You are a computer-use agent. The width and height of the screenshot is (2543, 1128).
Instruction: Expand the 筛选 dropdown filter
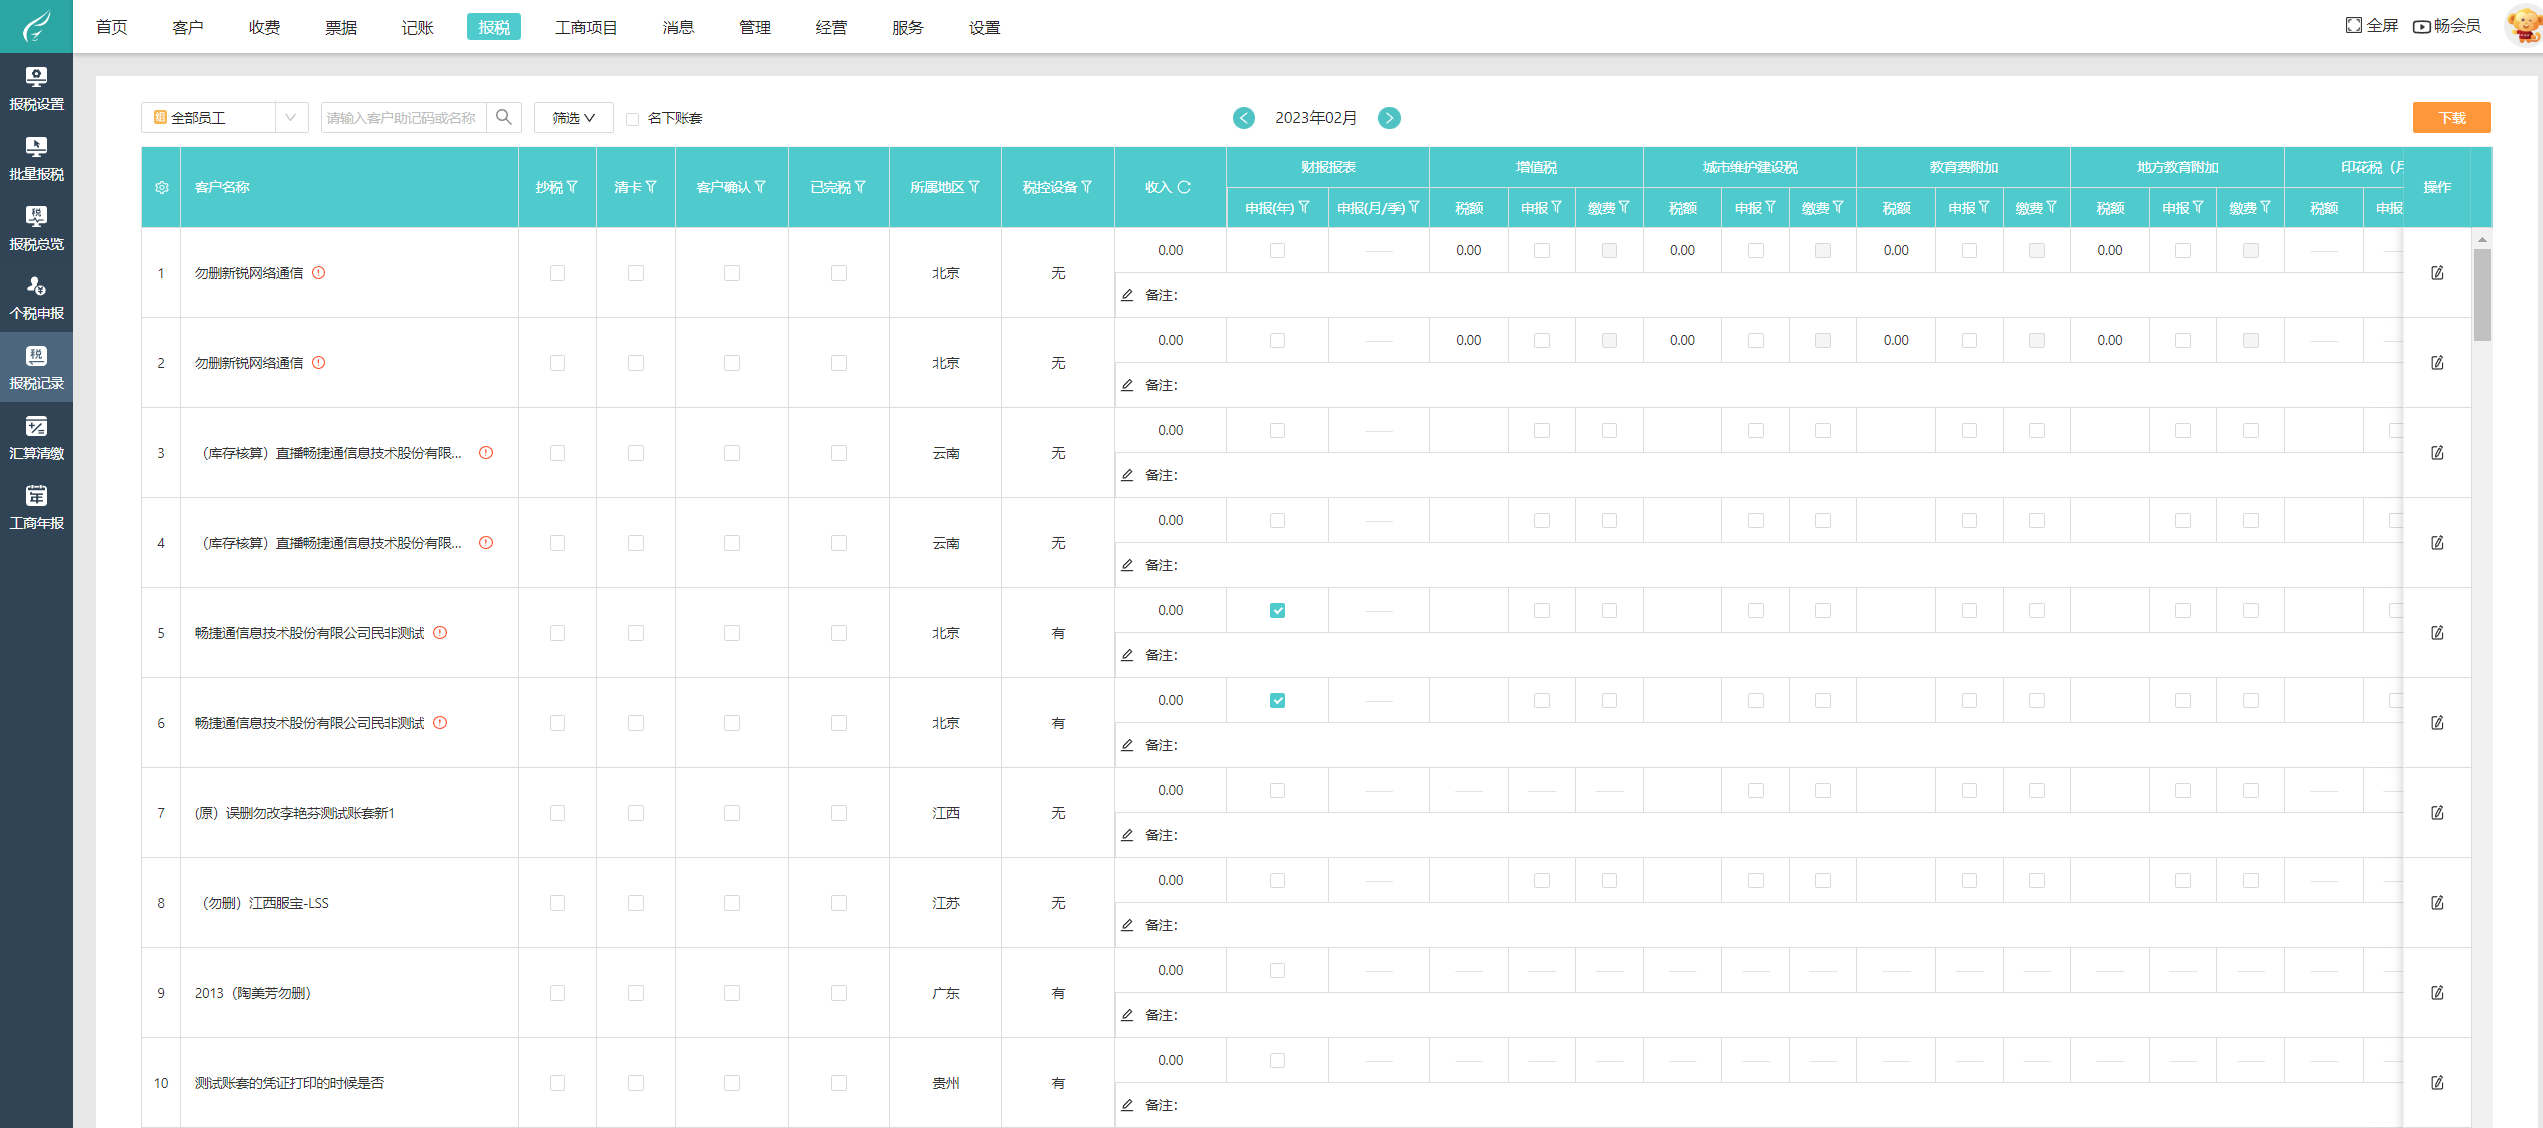[571, 117]
